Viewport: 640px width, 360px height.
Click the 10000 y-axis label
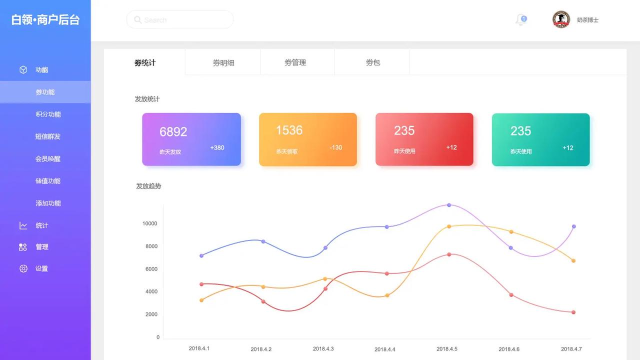(x=150, y=224)
